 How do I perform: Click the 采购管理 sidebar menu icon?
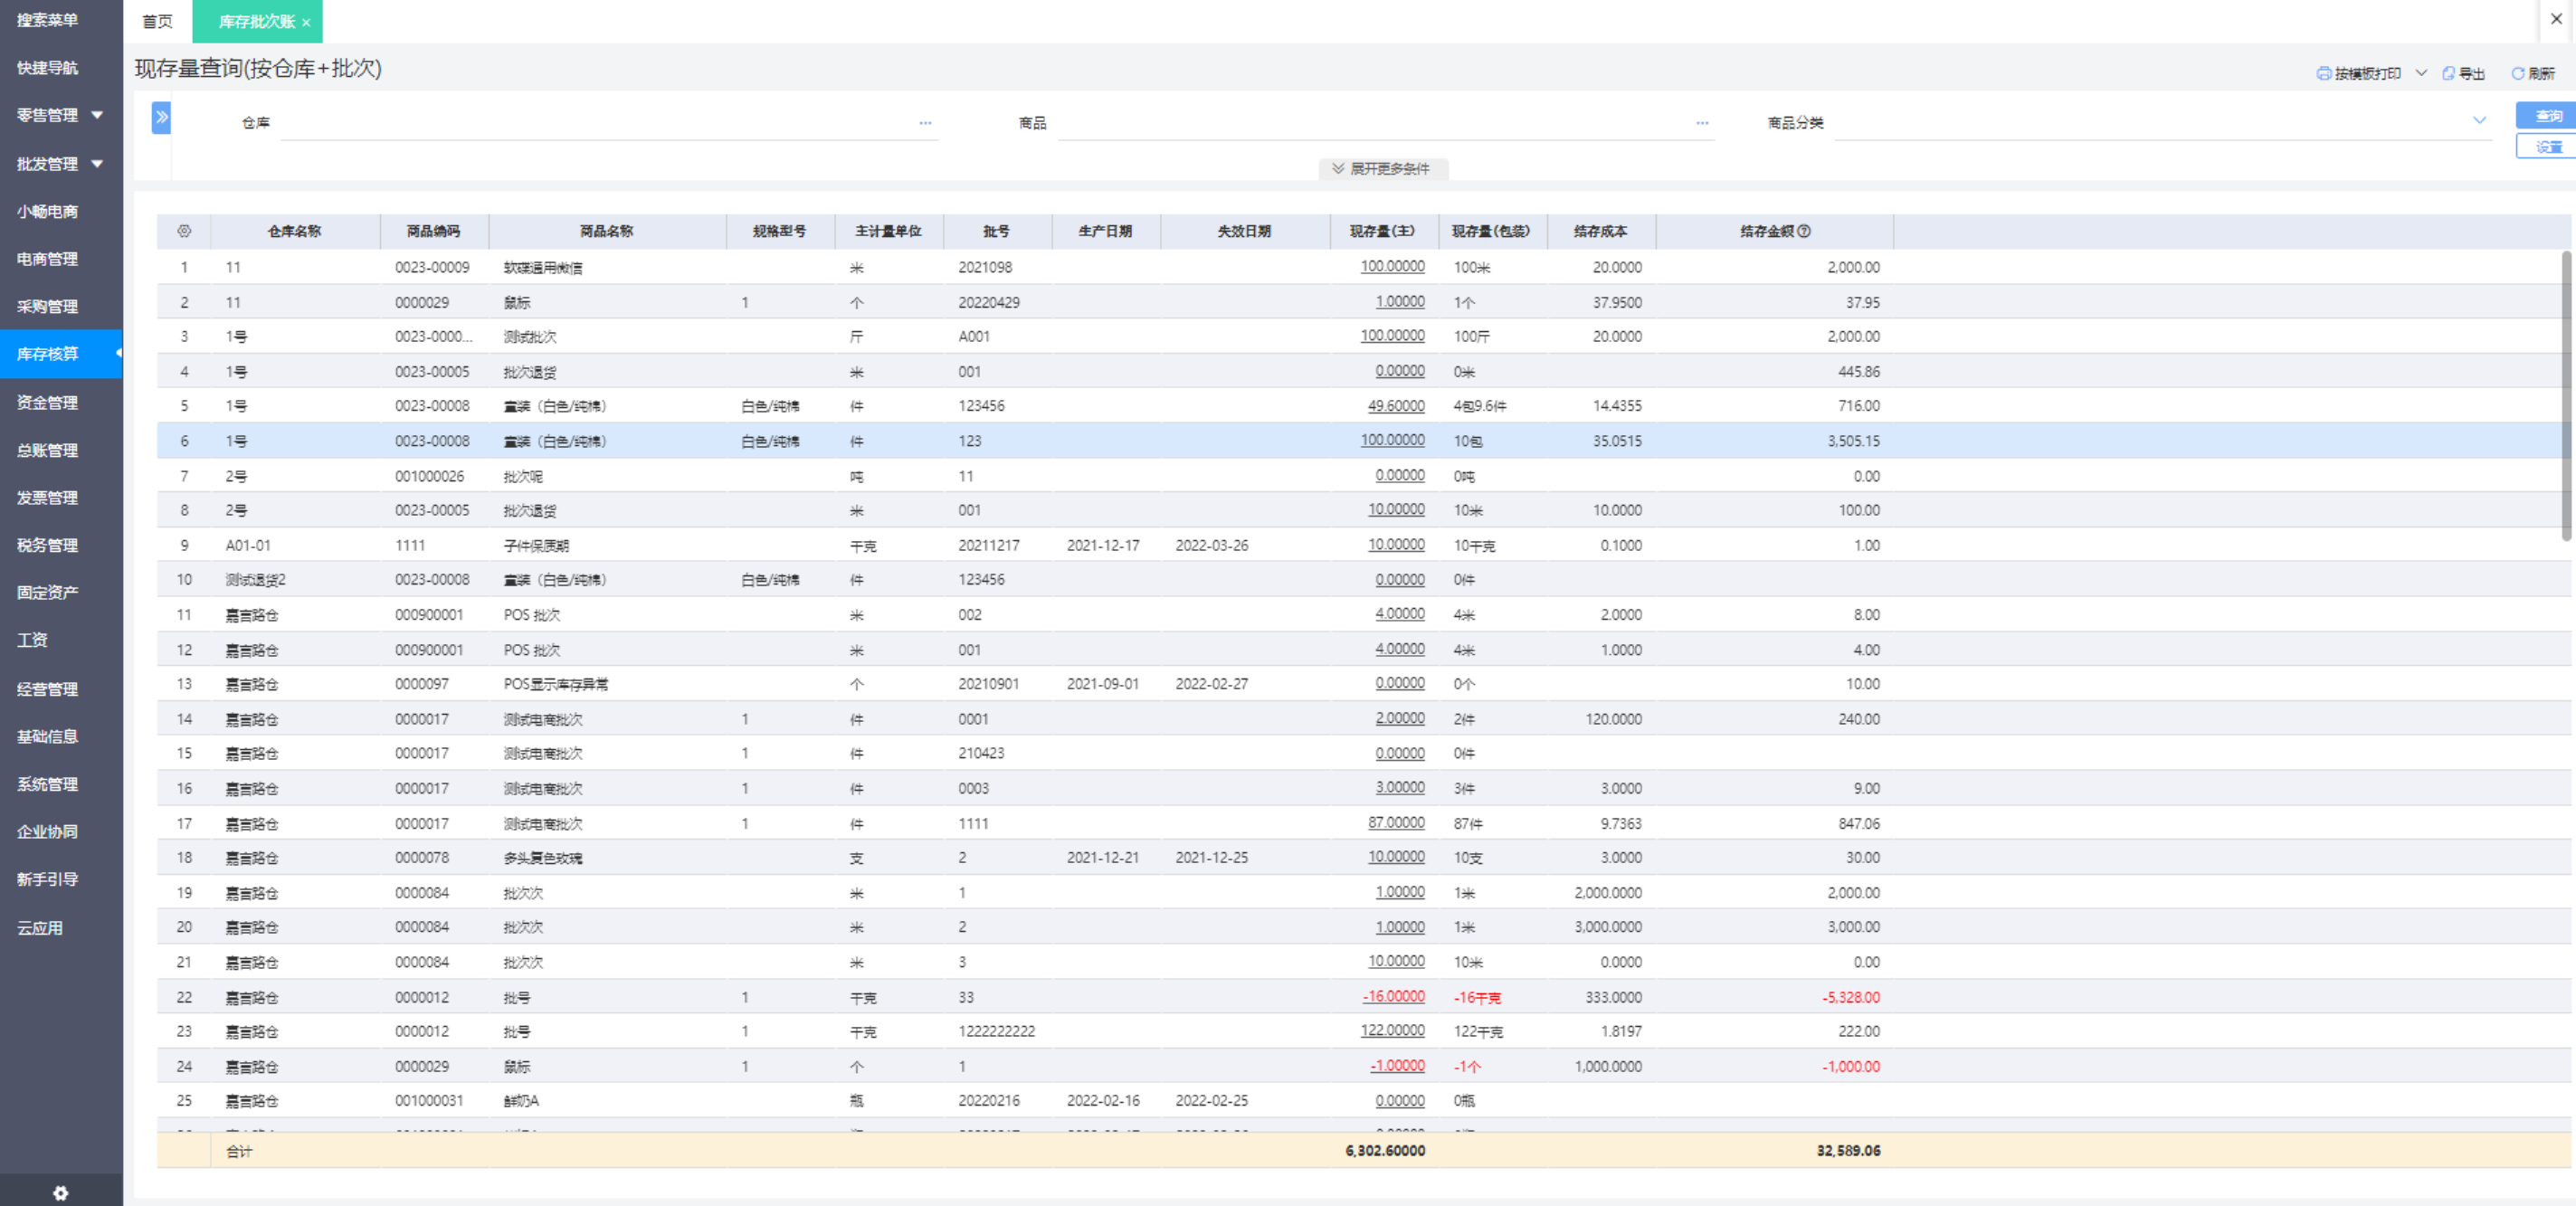point(66,306)
